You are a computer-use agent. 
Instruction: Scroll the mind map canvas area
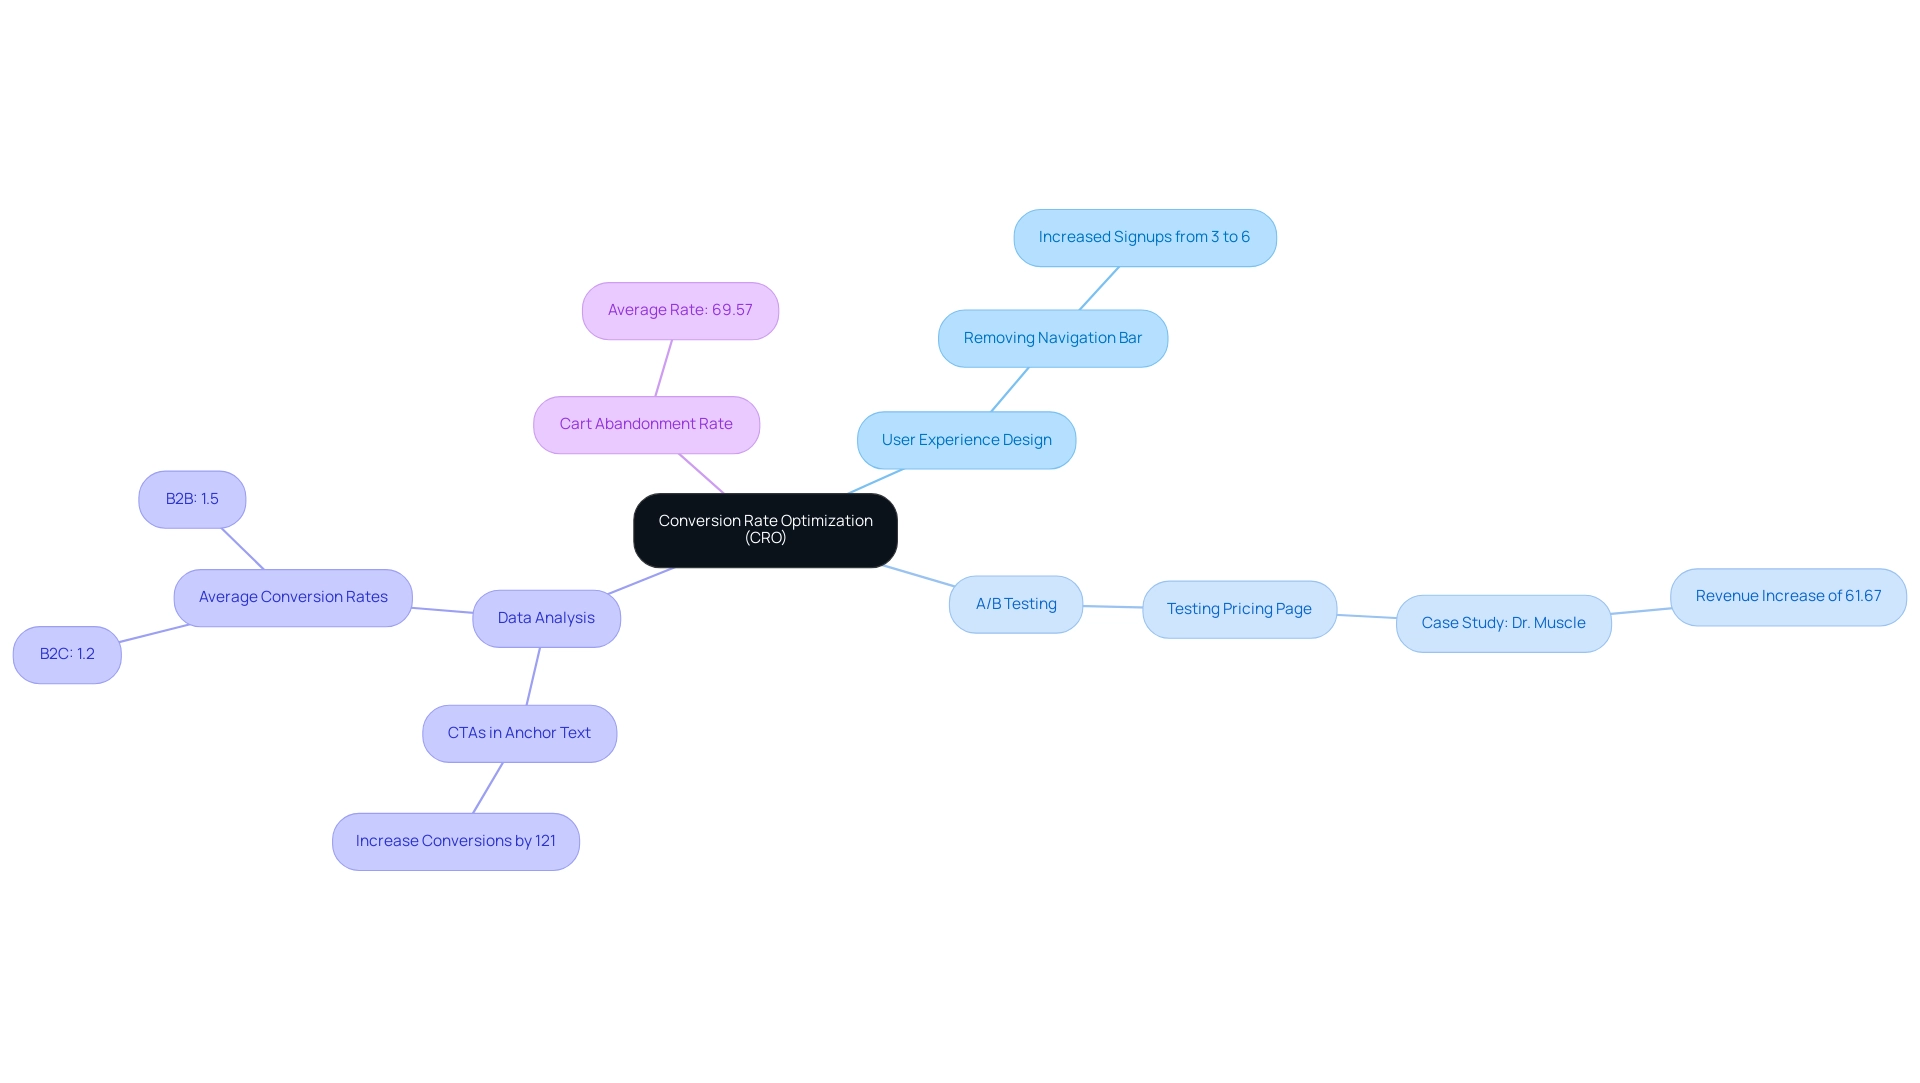coord(960,541)
